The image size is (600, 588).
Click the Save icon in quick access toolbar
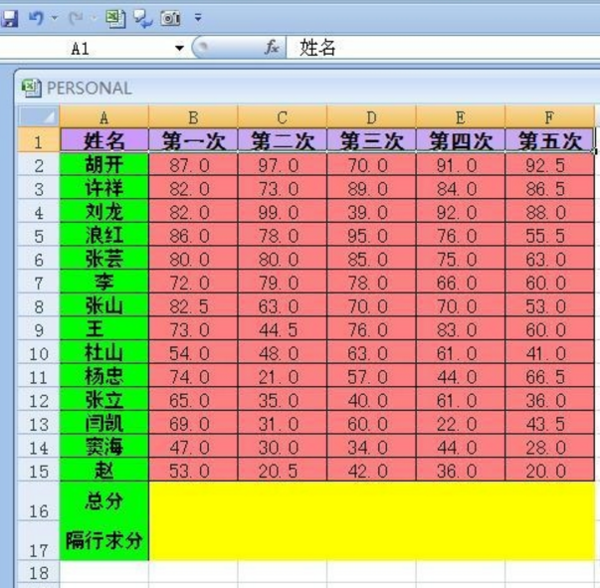(10, 18)
